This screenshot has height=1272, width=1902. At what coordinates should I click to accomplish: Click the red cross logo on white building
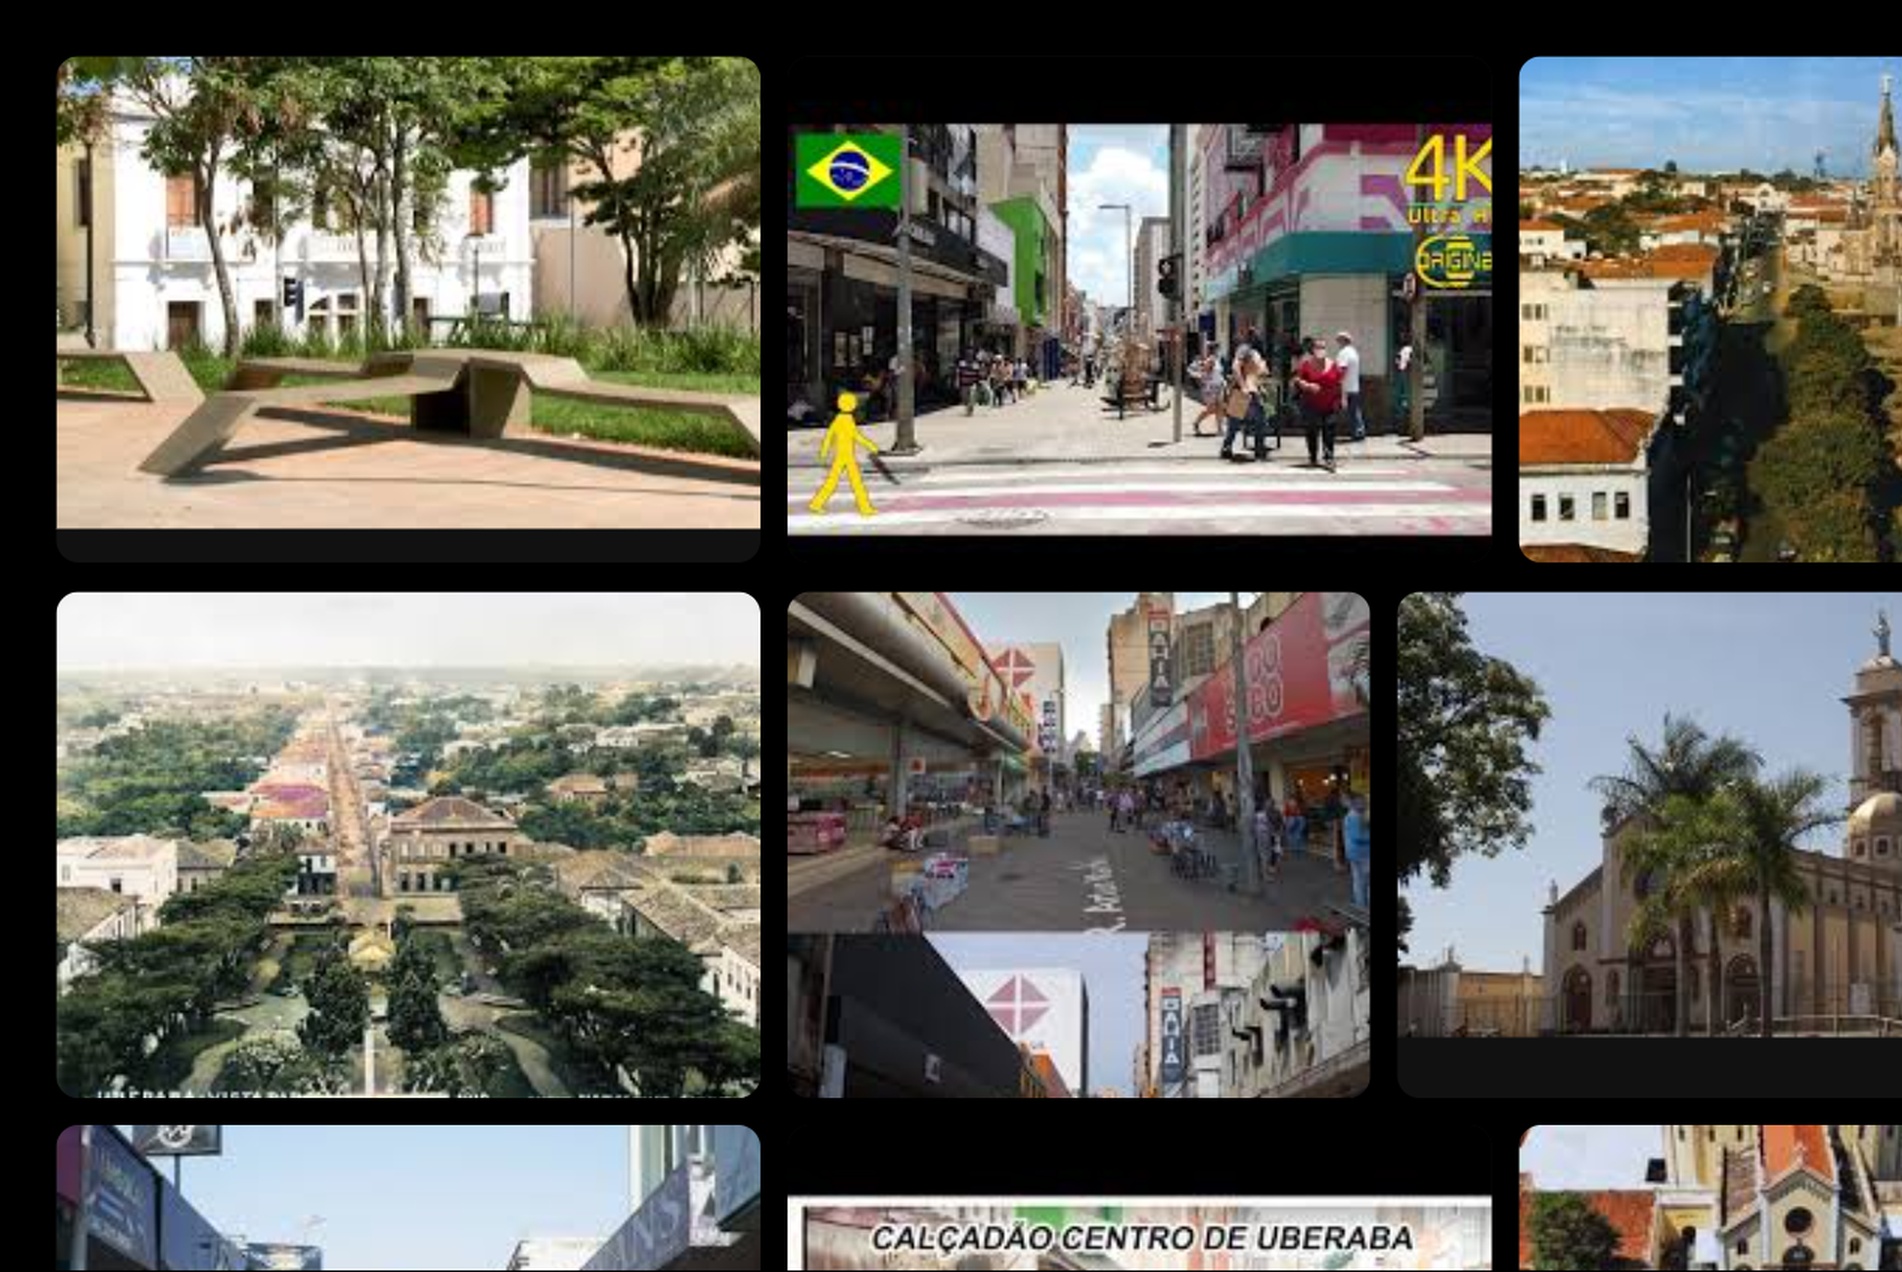[1010, 669]
